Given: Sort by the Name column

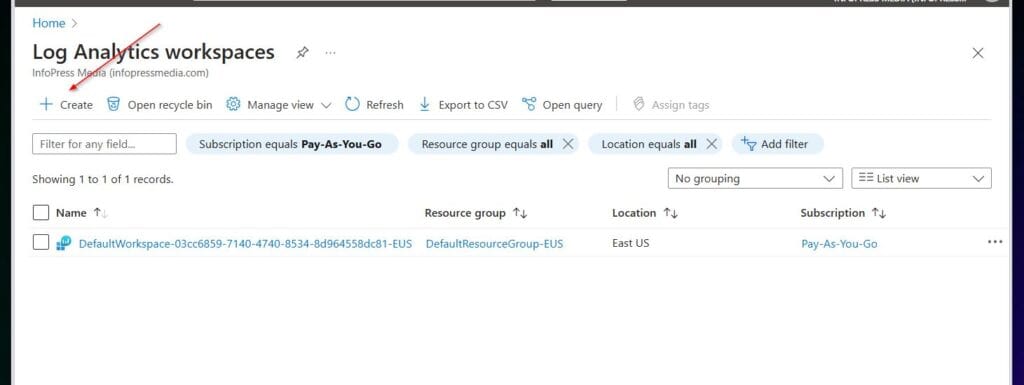Looking at the screenshot, I should 82,213.
